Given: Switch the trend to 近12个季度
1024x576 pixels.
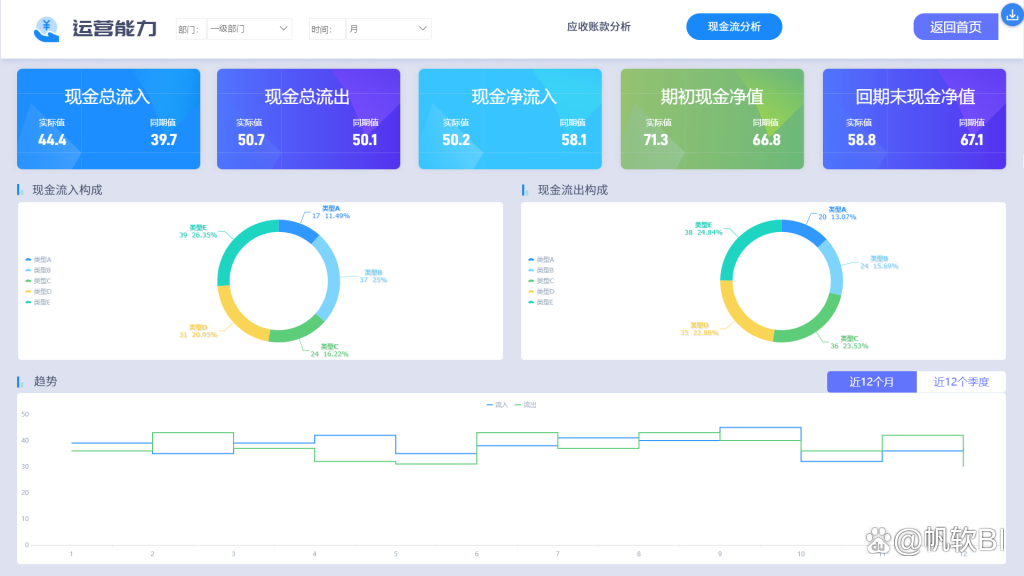Looking at the screenshot, I should [x=961, y=382].
